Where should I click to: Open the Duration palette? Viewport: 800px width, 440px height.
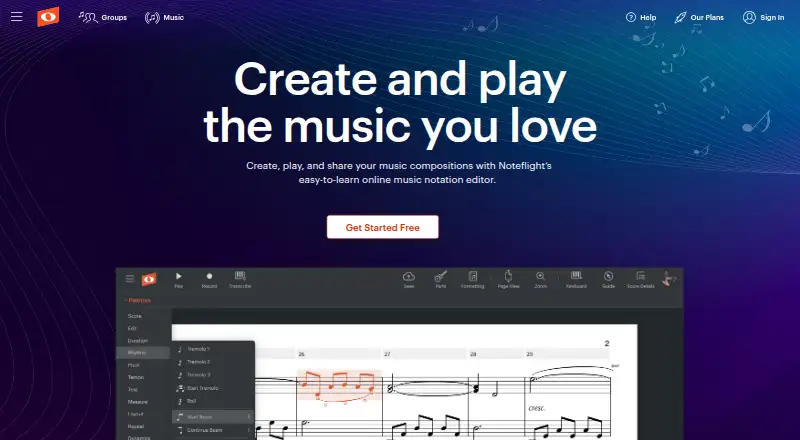coord(138,341)
